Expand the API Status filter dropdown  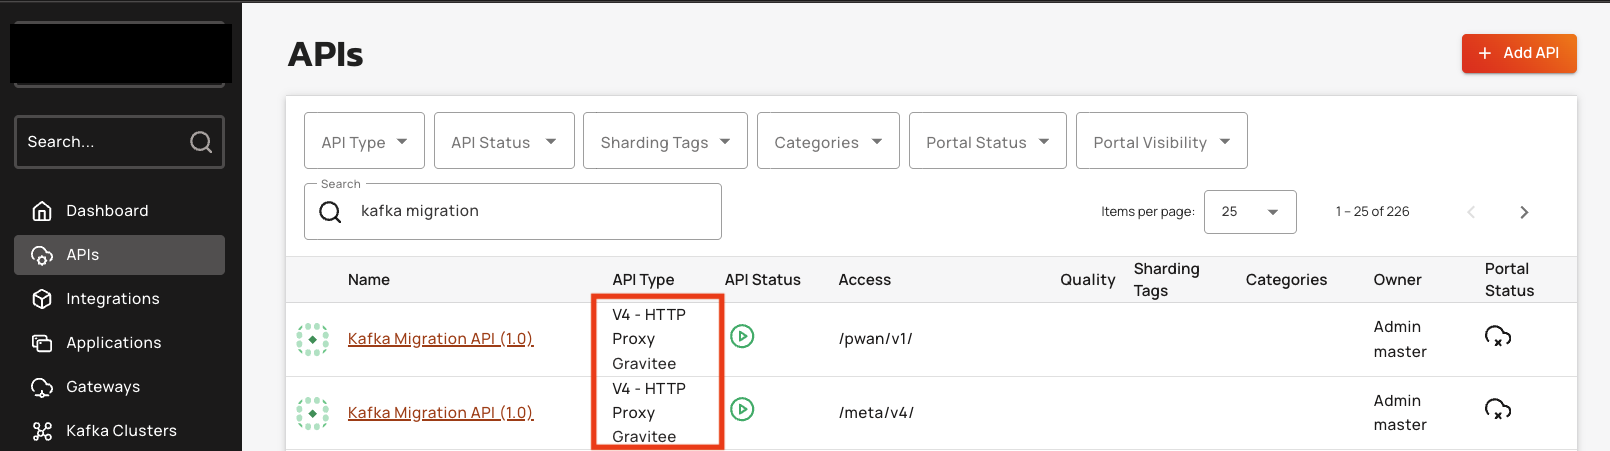click(504, 141)
